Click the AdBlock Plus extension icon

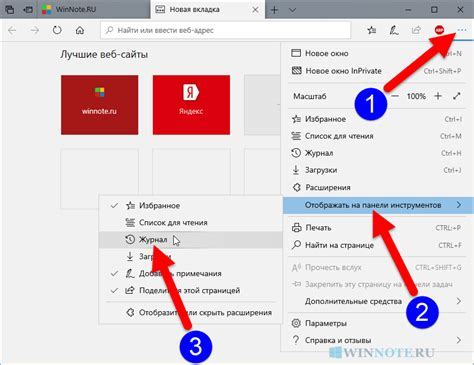tap(439, 30)
